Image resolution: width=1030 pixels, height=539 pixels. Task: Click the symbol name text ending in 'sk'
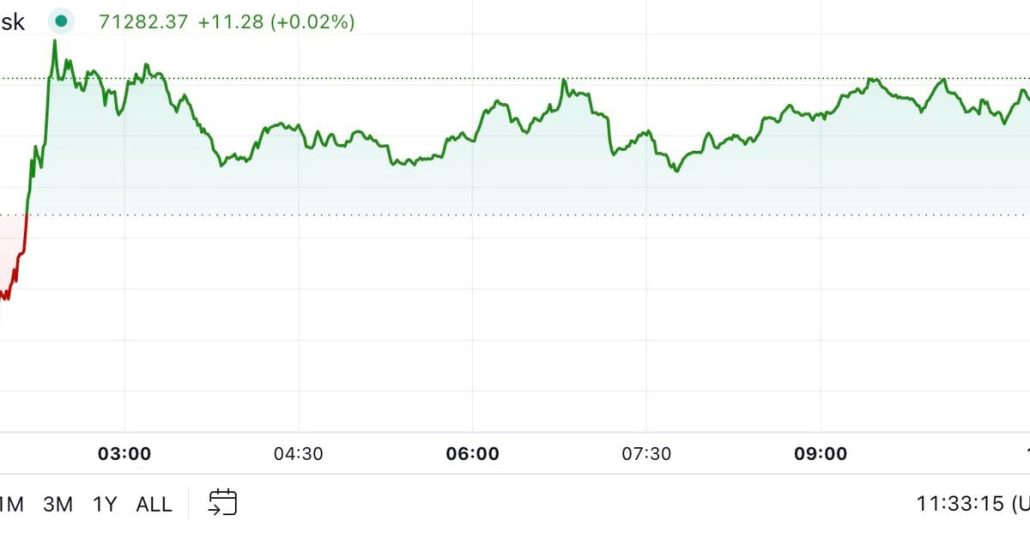(x=12, y=21)
